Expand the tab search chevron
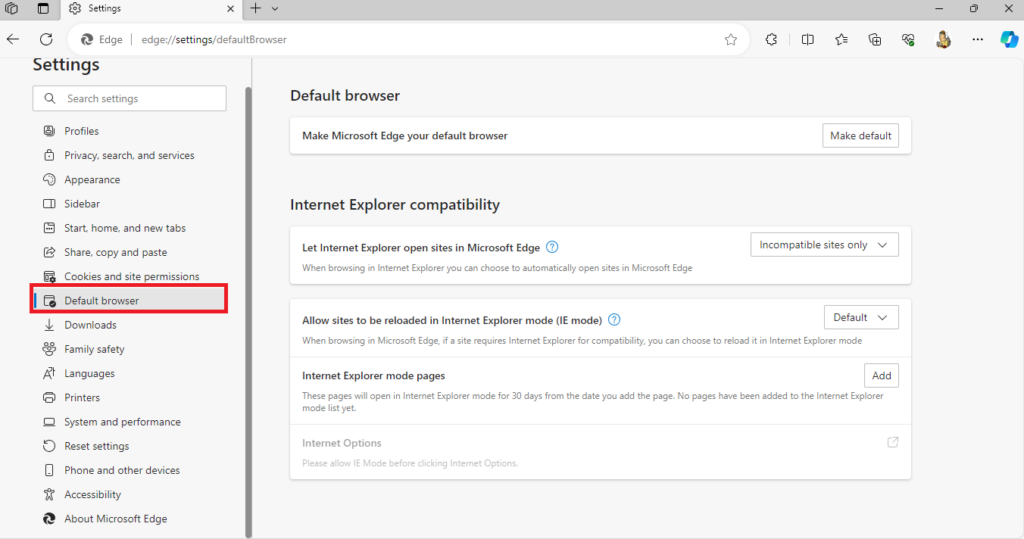 pyautogui.click(x=275, y=8)
